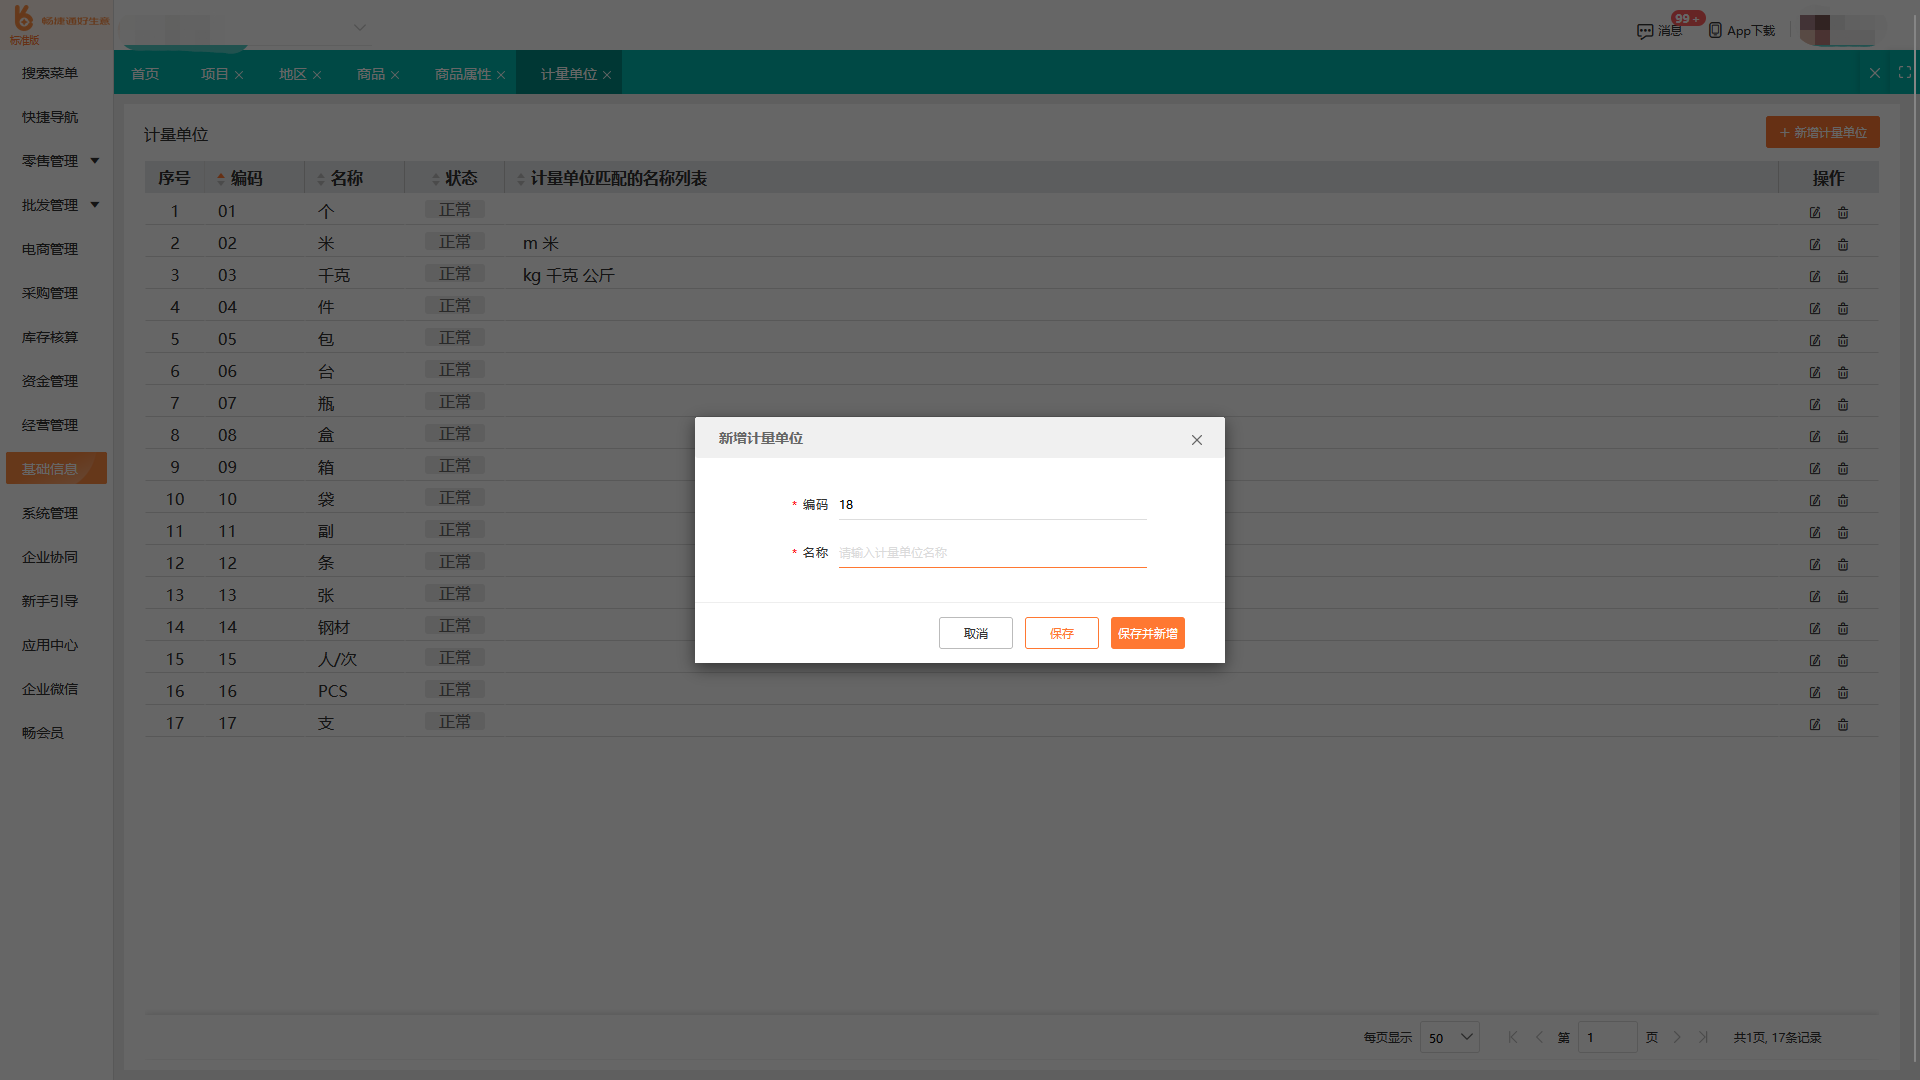Toggle the 消息 notification icon
Screen dimensions: 1920x1080
click(1659, 29)
